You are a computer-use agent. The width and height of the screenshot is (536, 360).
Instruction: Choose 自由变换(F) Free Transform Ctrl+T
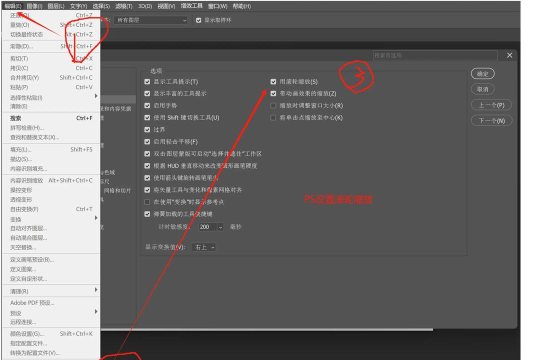pyautogui.click(x=51, y=209)
